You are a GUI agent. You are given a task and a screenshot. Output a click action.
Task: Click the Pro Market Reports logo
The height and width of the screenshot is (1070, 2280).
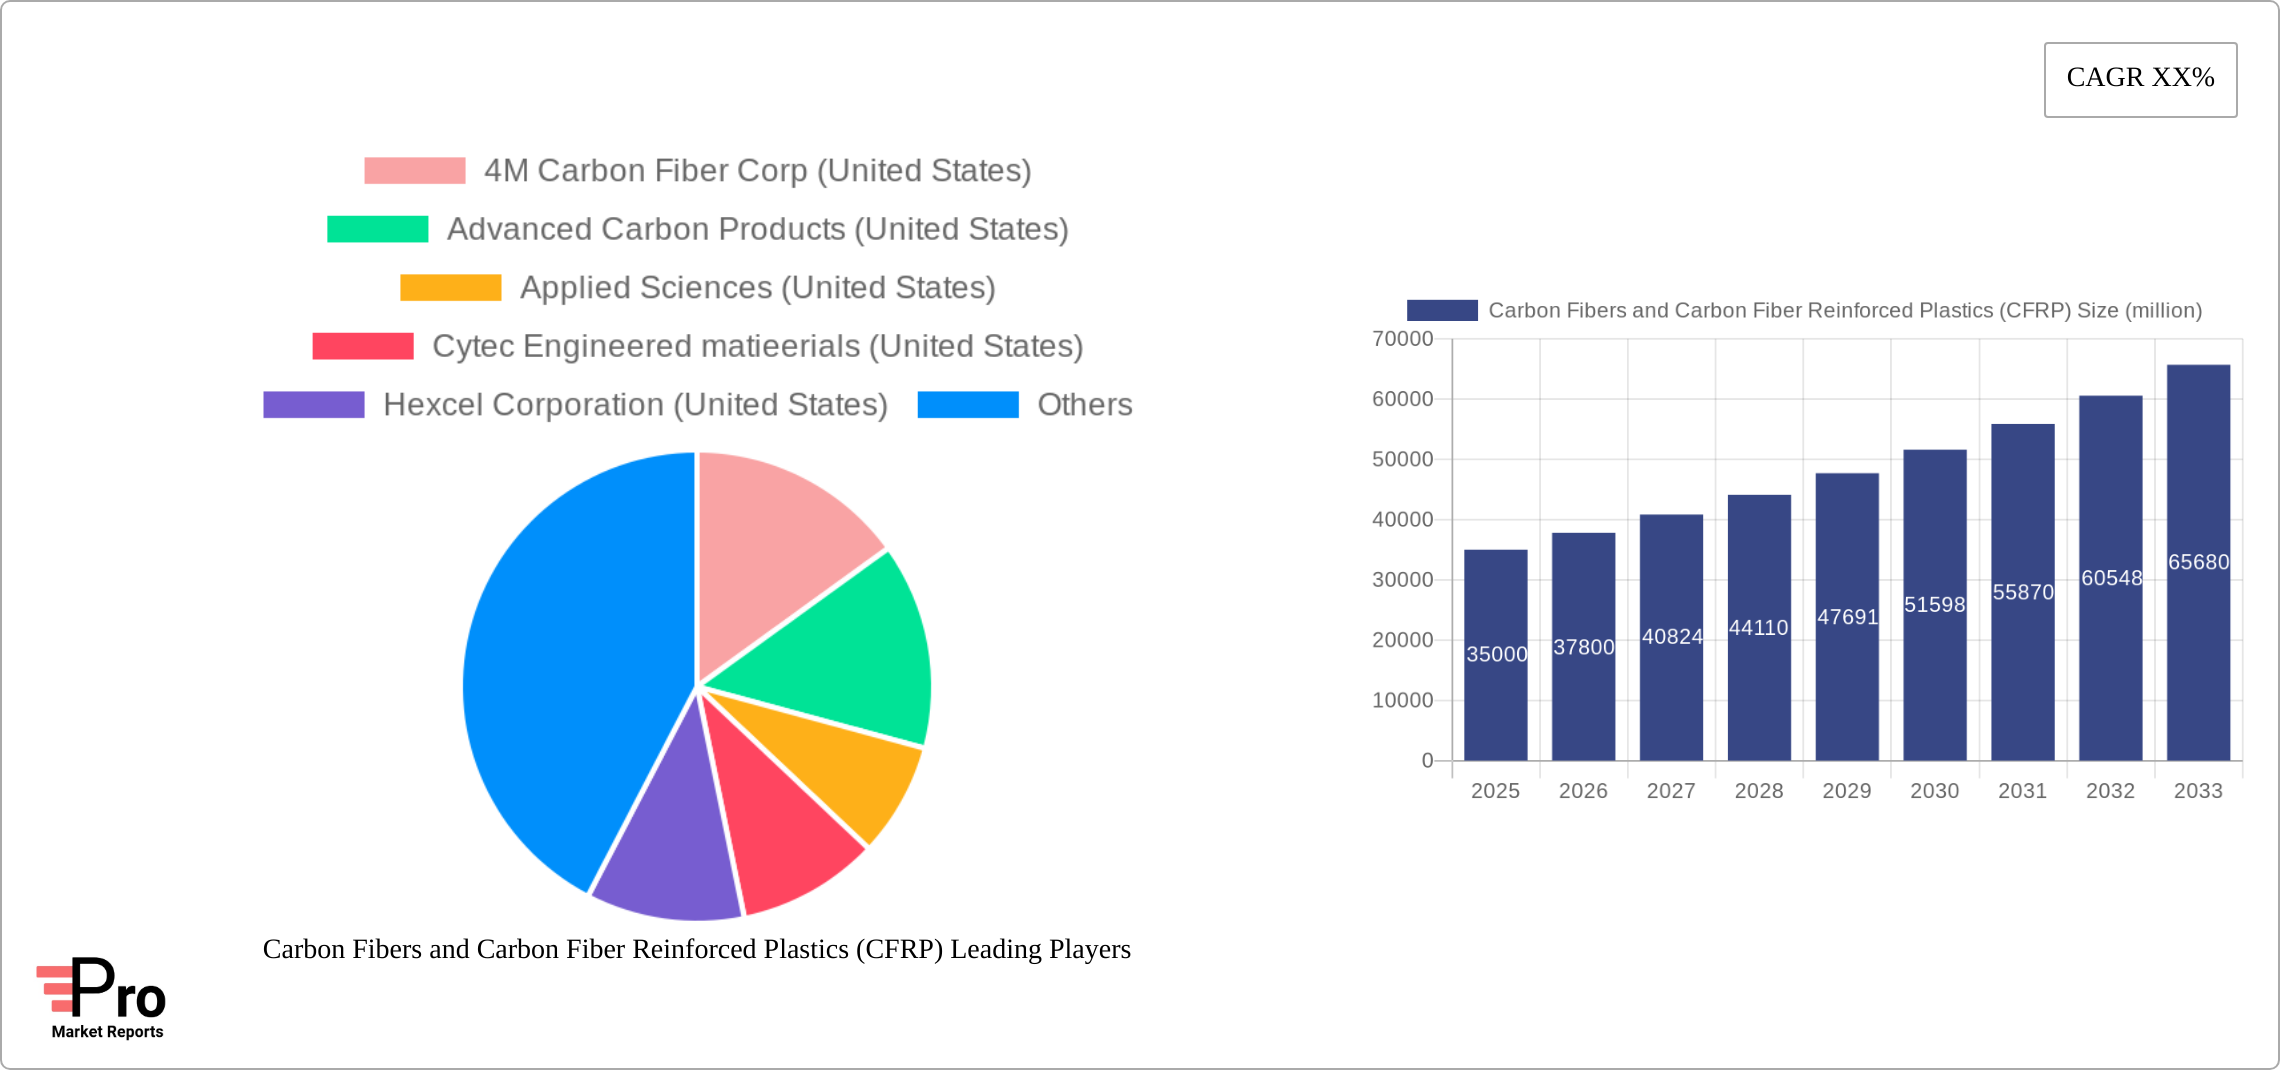pos(100,1000)
